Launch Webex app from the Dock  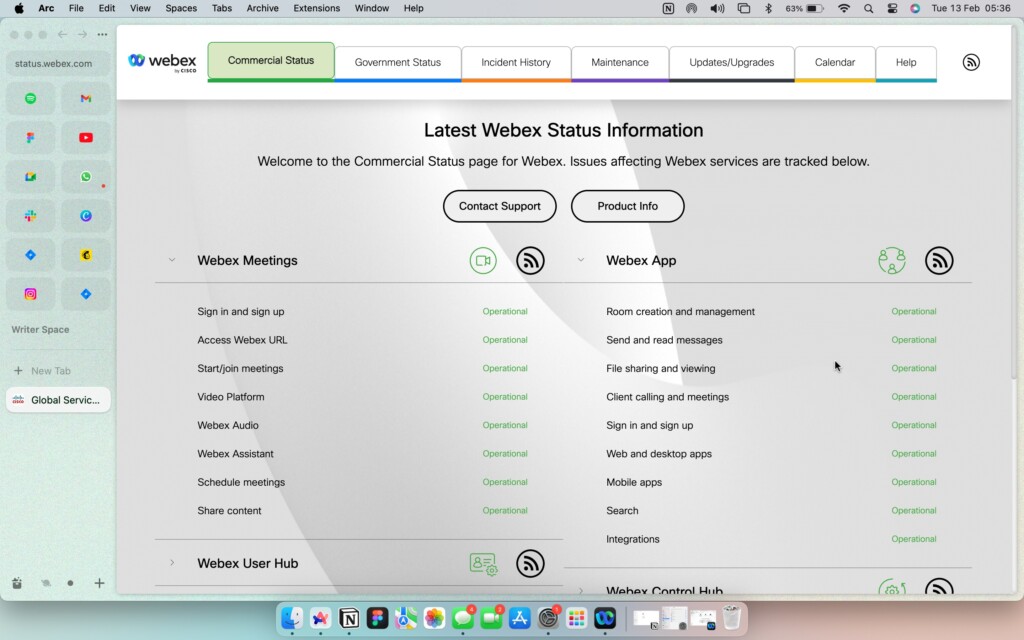pos(605,618)
